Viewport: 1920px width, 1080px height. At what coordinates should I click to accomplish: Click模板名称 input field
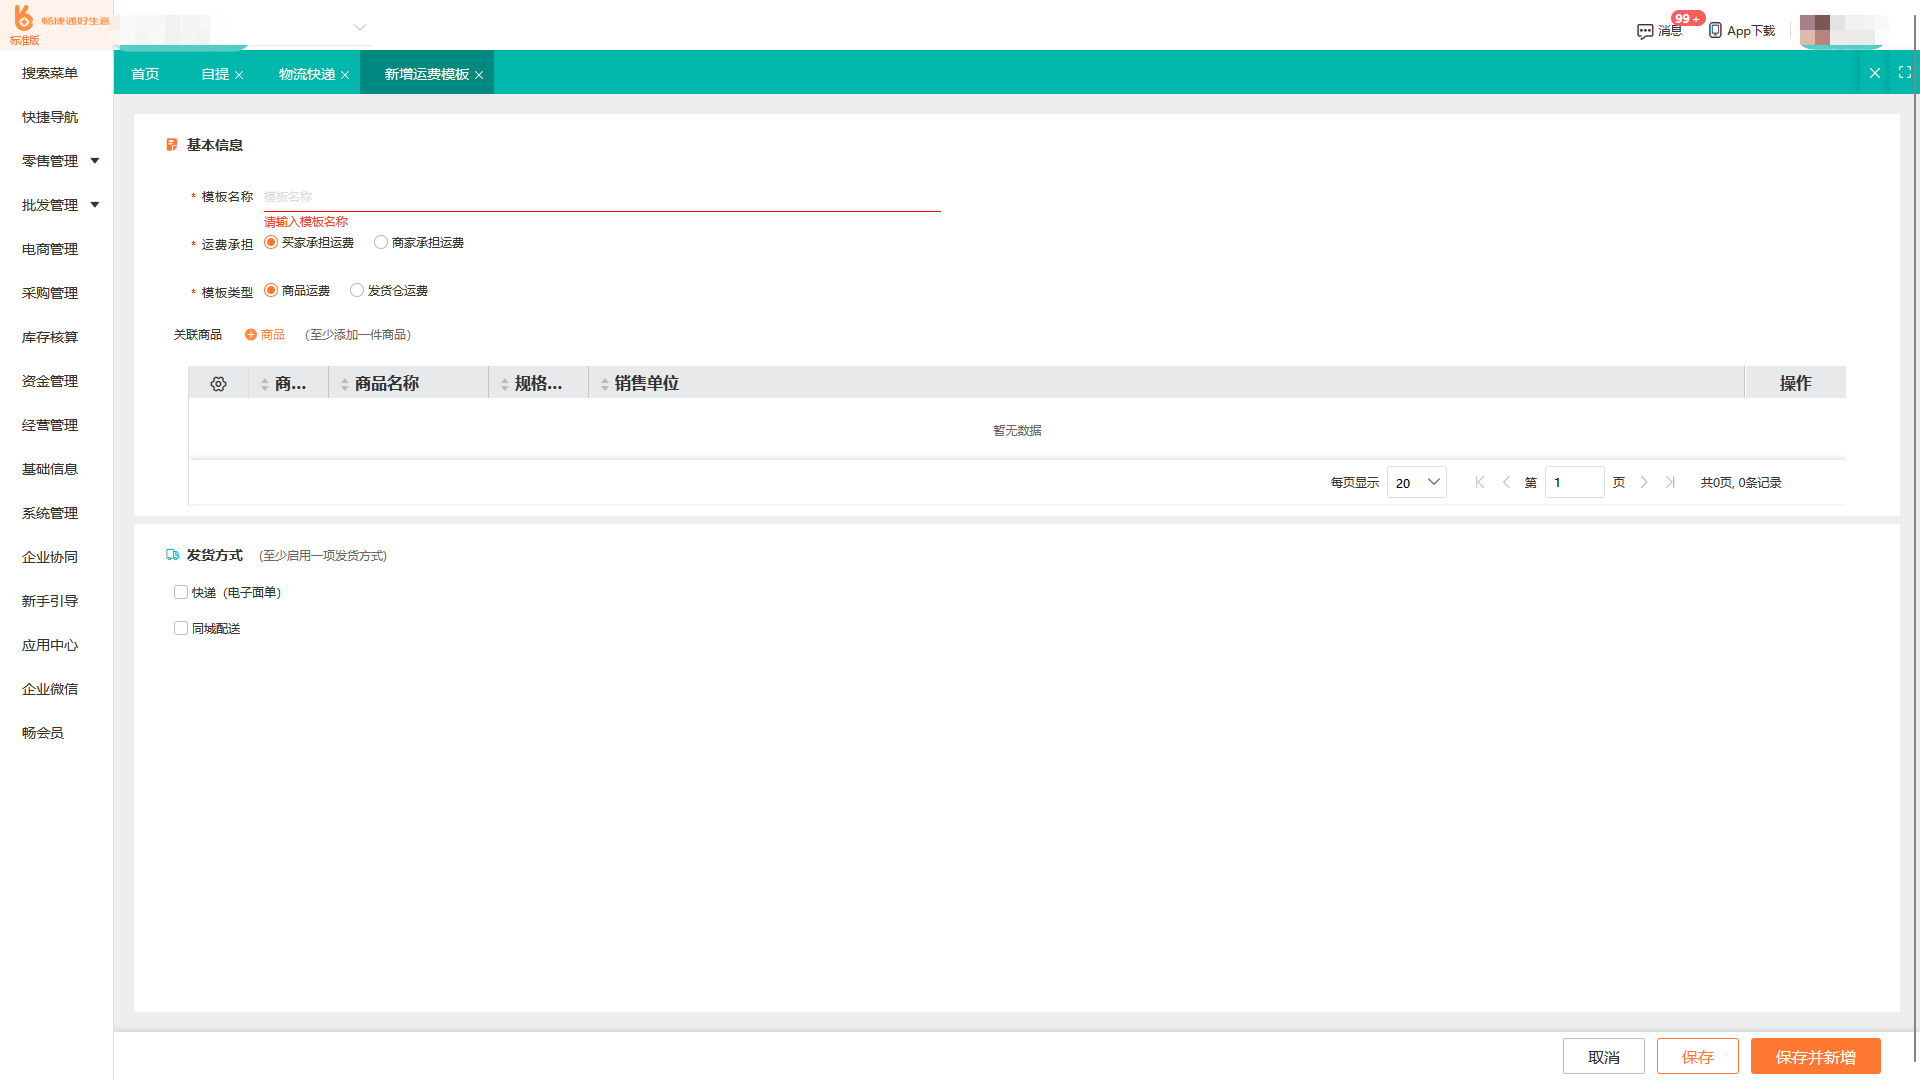pos(600,195)
